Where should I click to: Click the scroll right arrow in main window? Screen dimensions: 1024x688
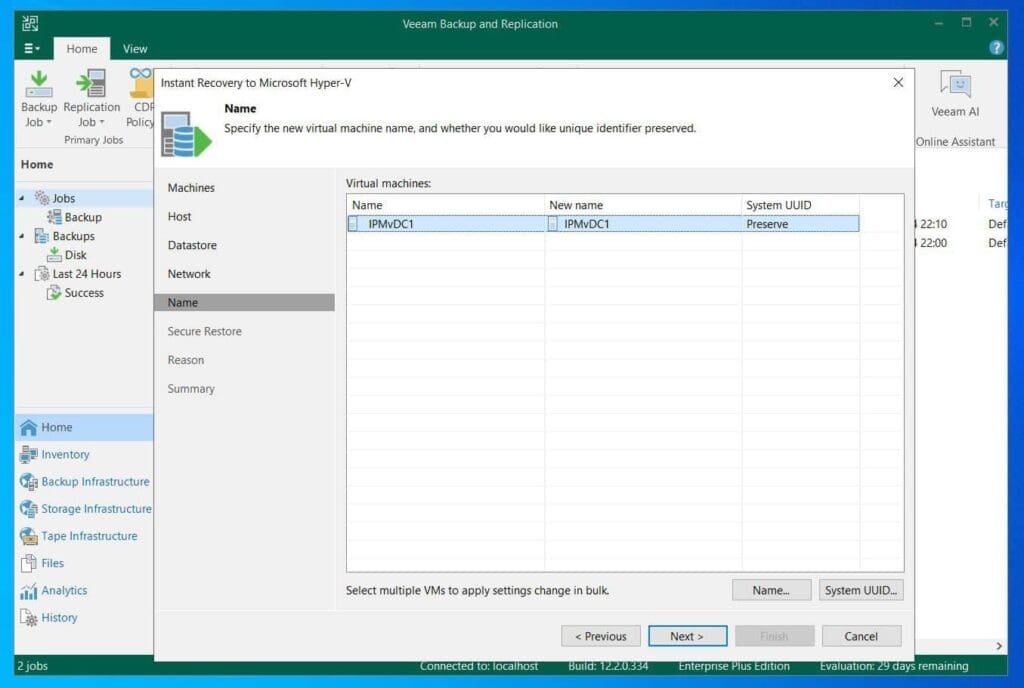point(999,646)
